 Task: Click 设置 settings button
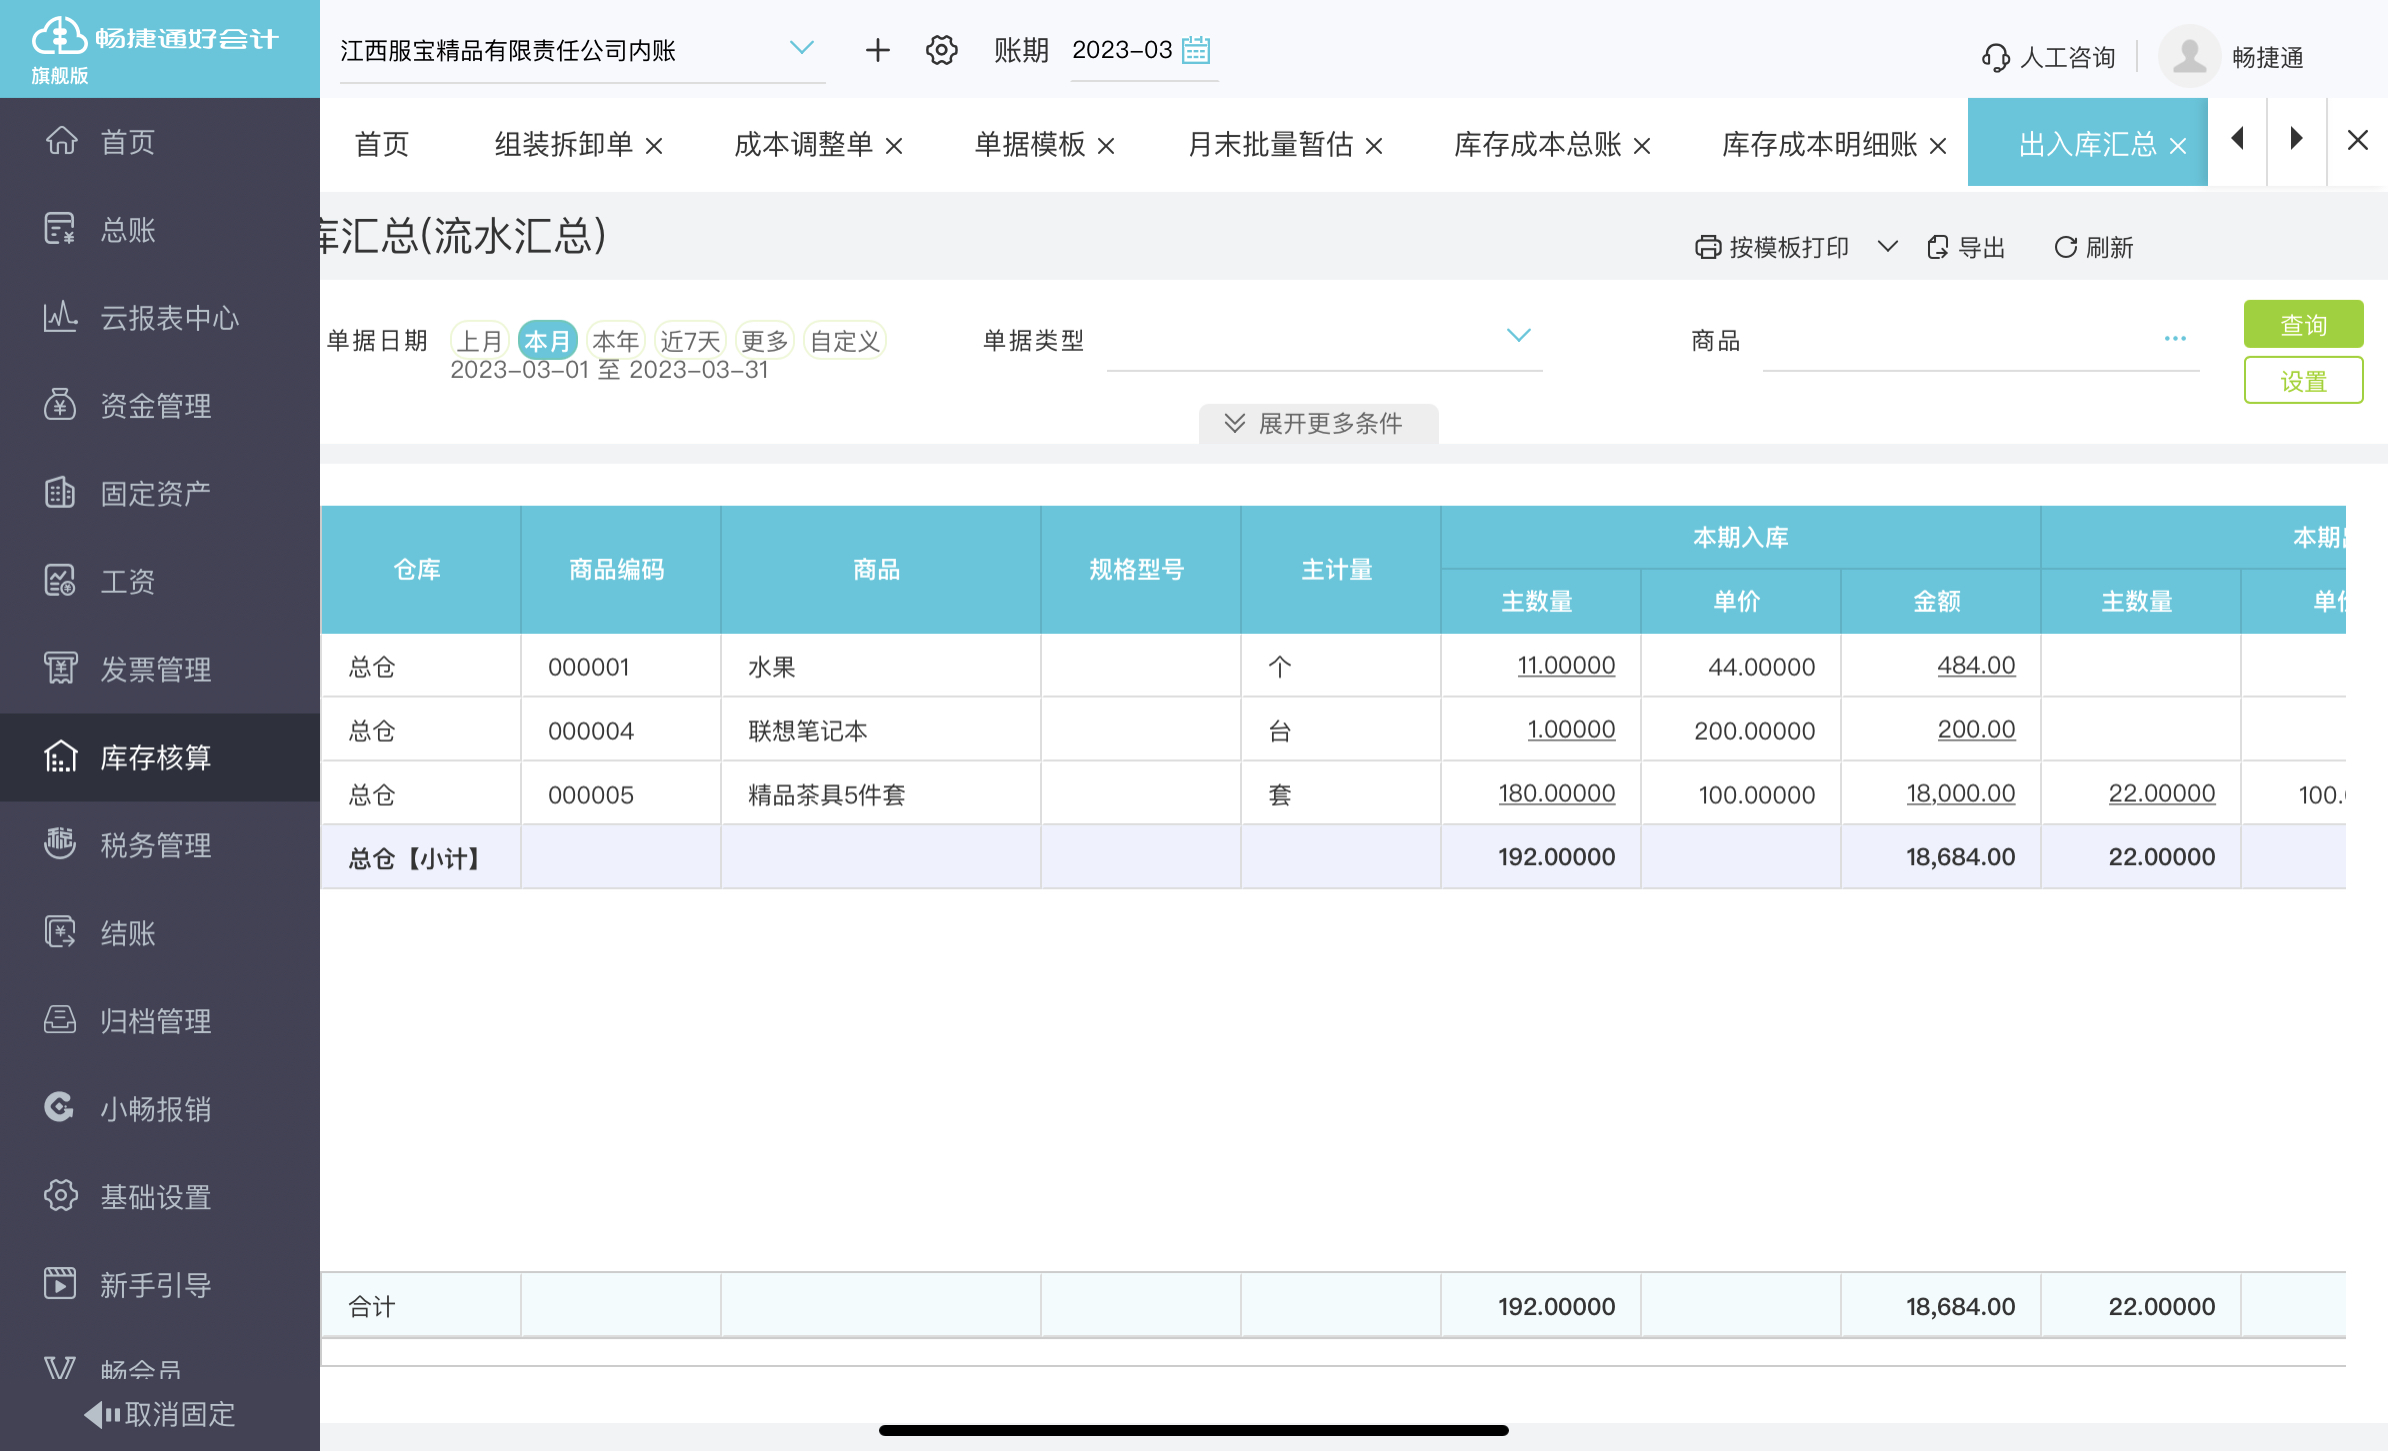point(2303,379)
